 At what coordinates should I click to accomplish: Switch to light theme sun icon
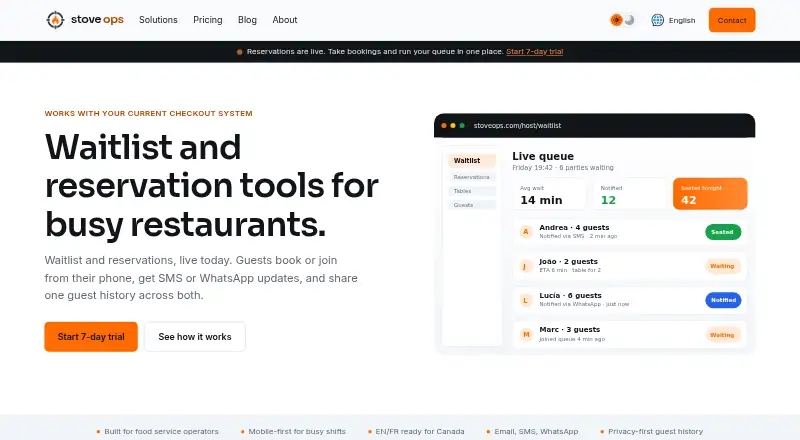click(616, 20)
